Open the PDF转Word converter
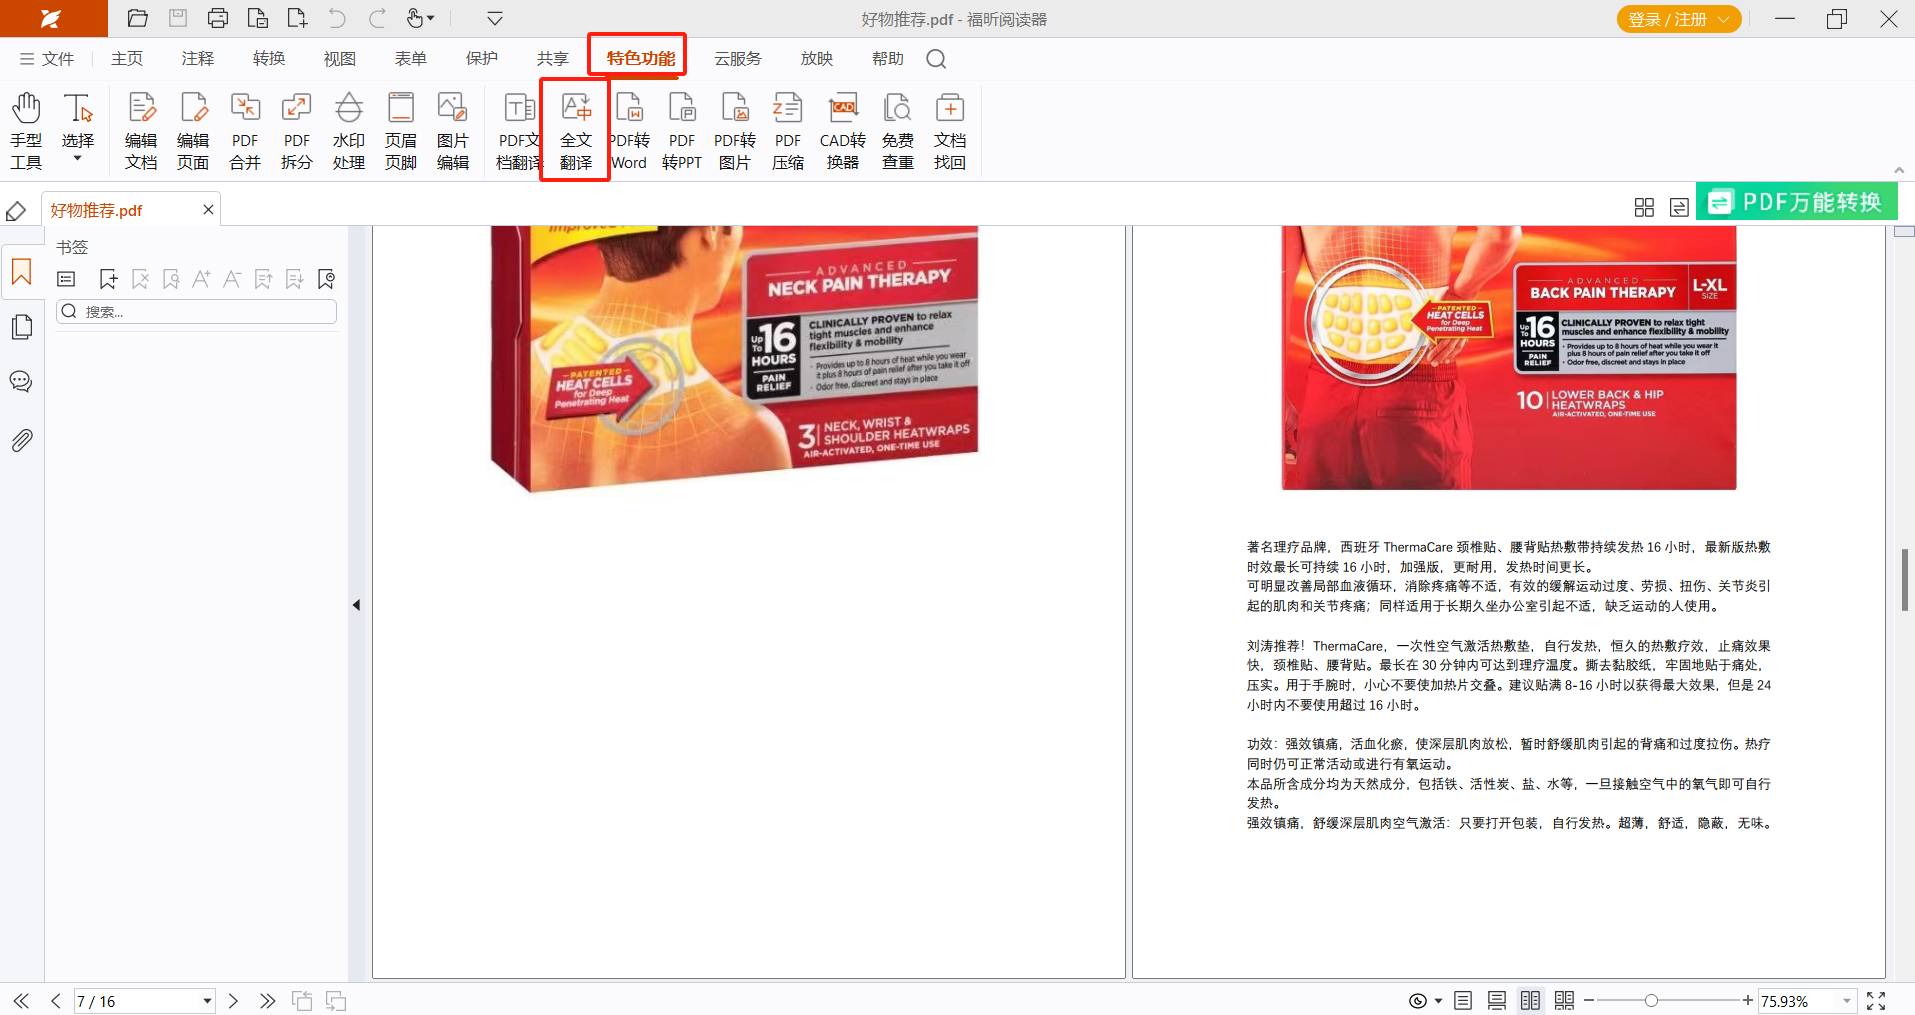 (x=628, y=130)
